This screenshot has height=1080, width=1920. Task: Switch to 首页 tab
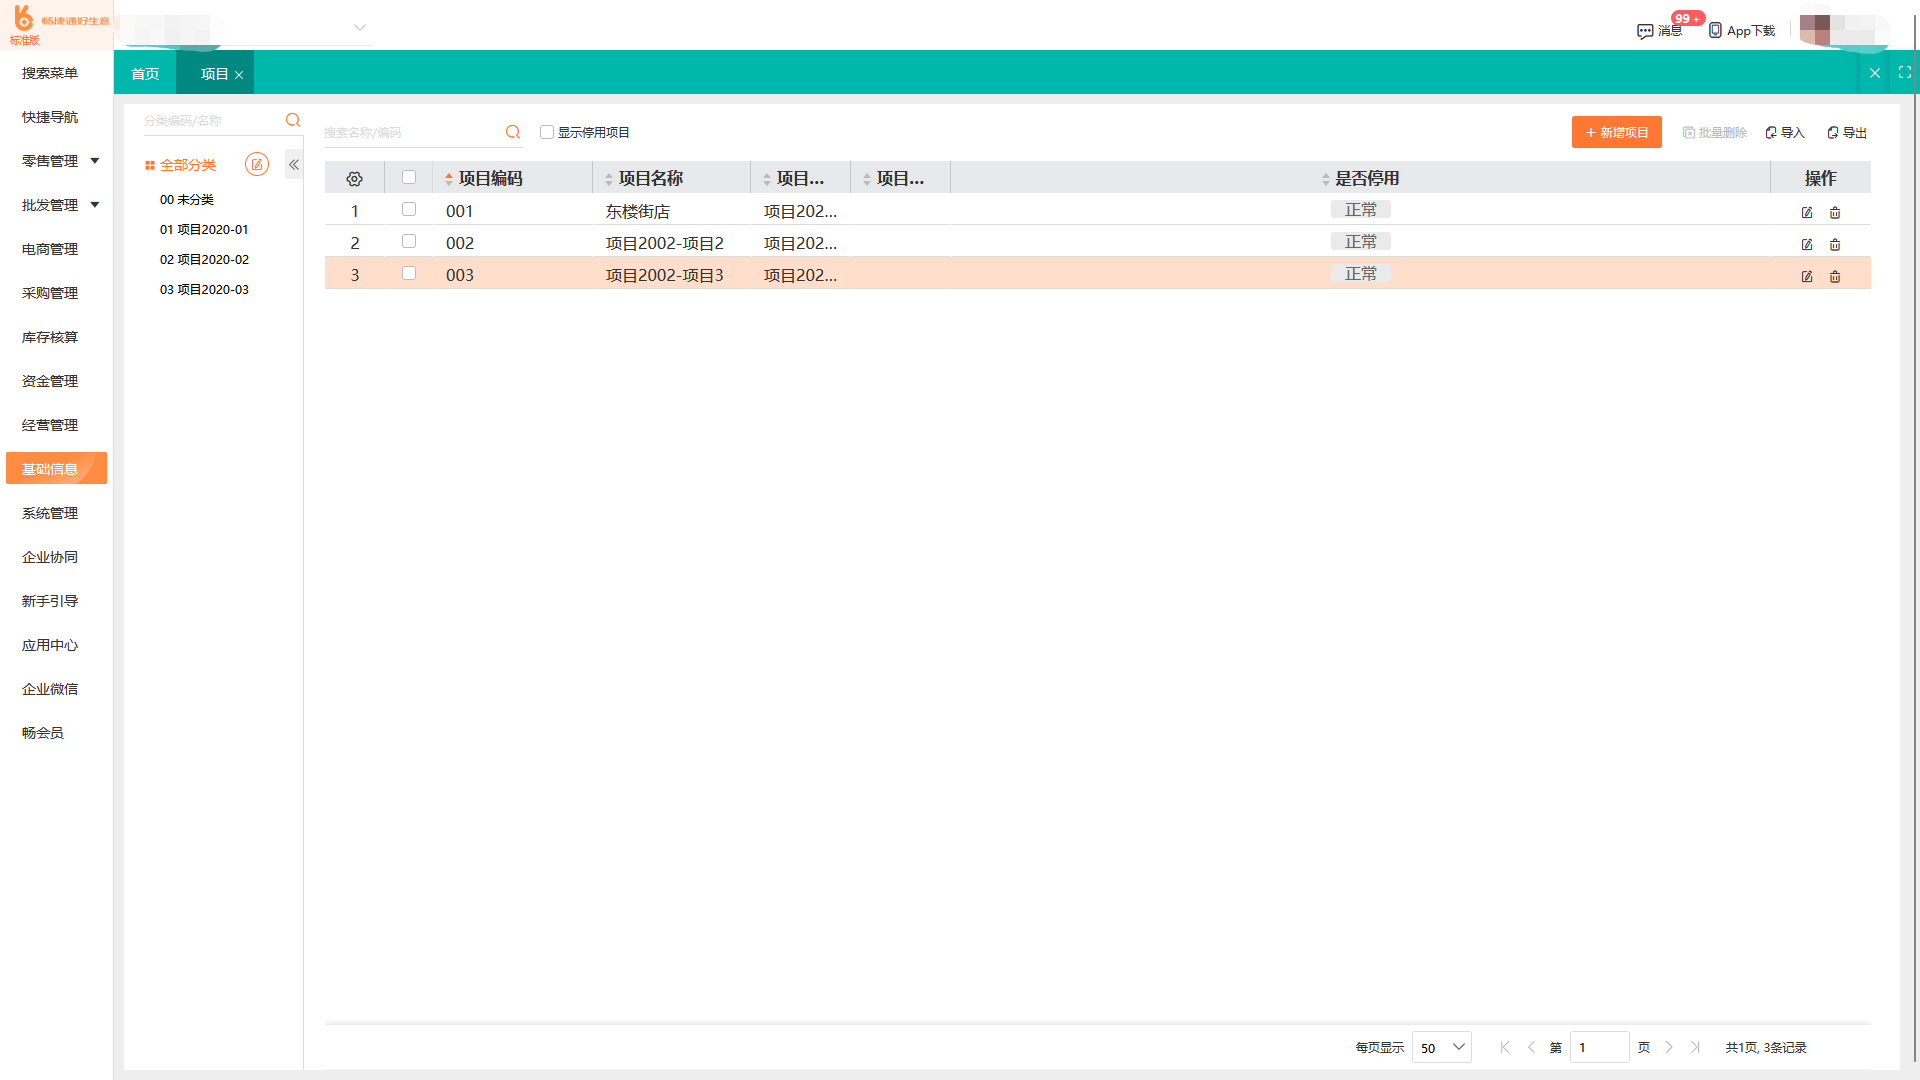(x=145, y=73)
